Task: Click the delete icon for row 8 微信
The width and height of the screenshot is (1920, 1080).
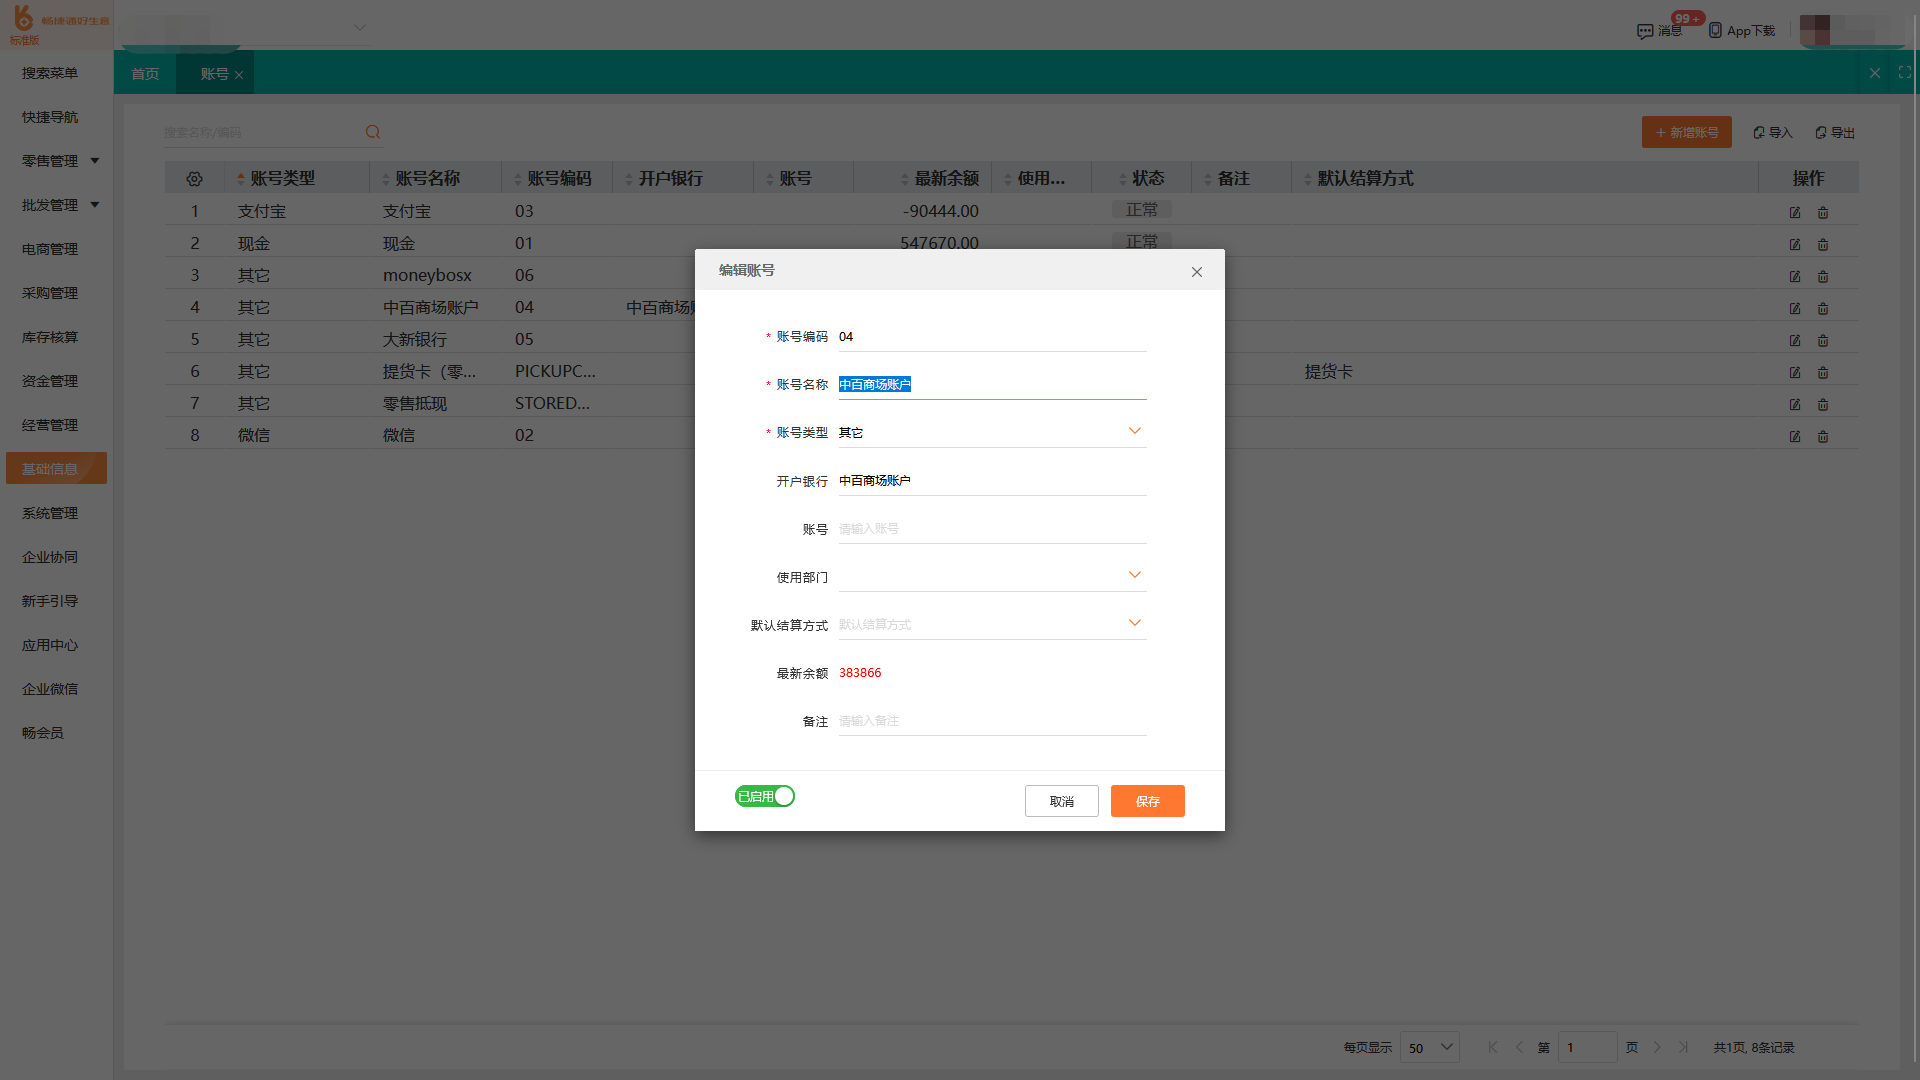Action: click(x=1824, y=436)
